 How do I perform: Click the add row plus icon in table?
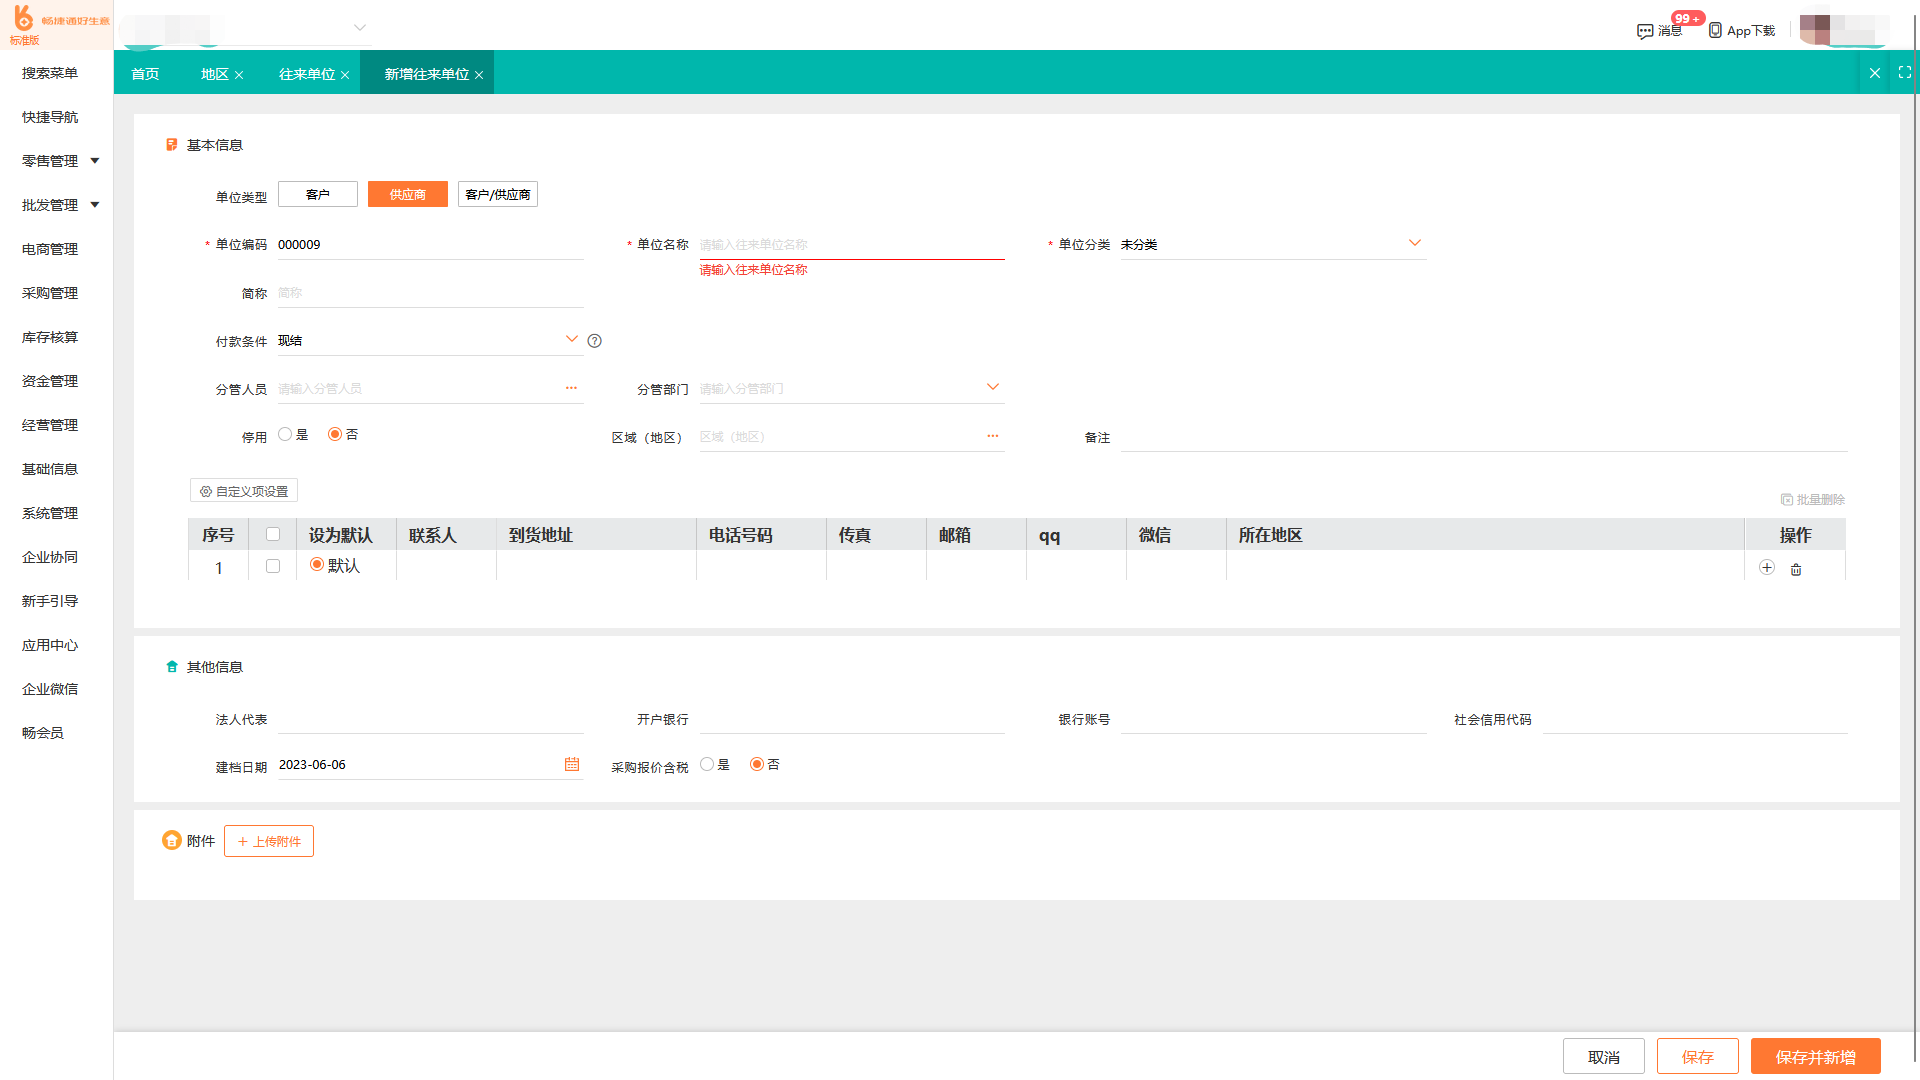[x=1767, y=567]
